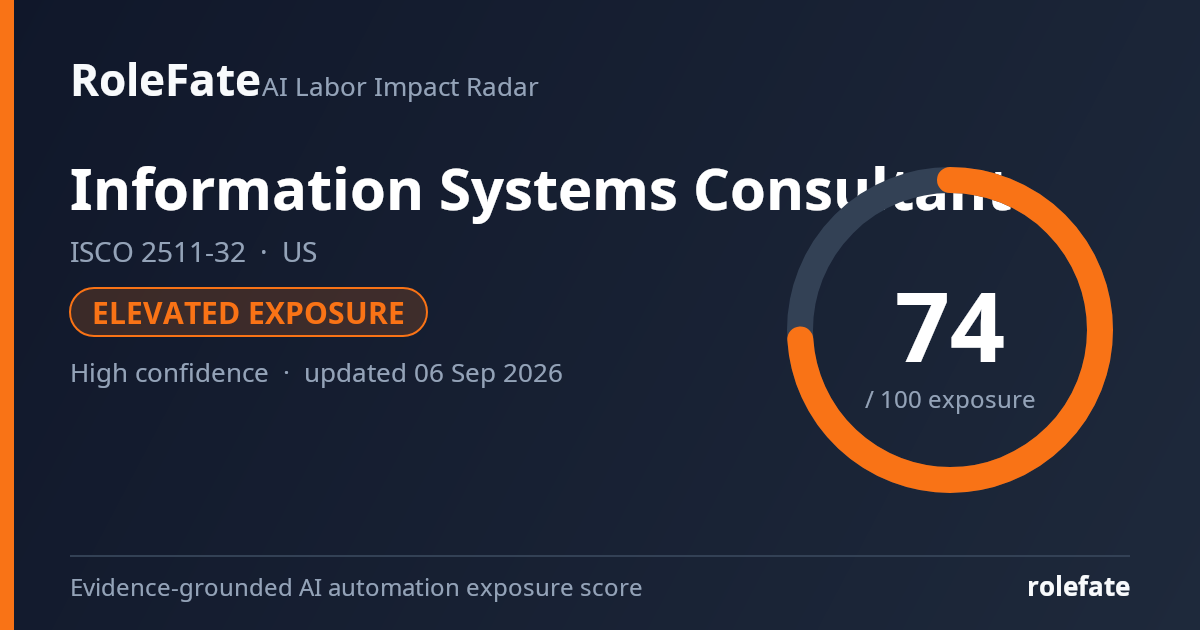Select the / 100 exposure caption
The image size is (1200, 630).
pos(950,400)
